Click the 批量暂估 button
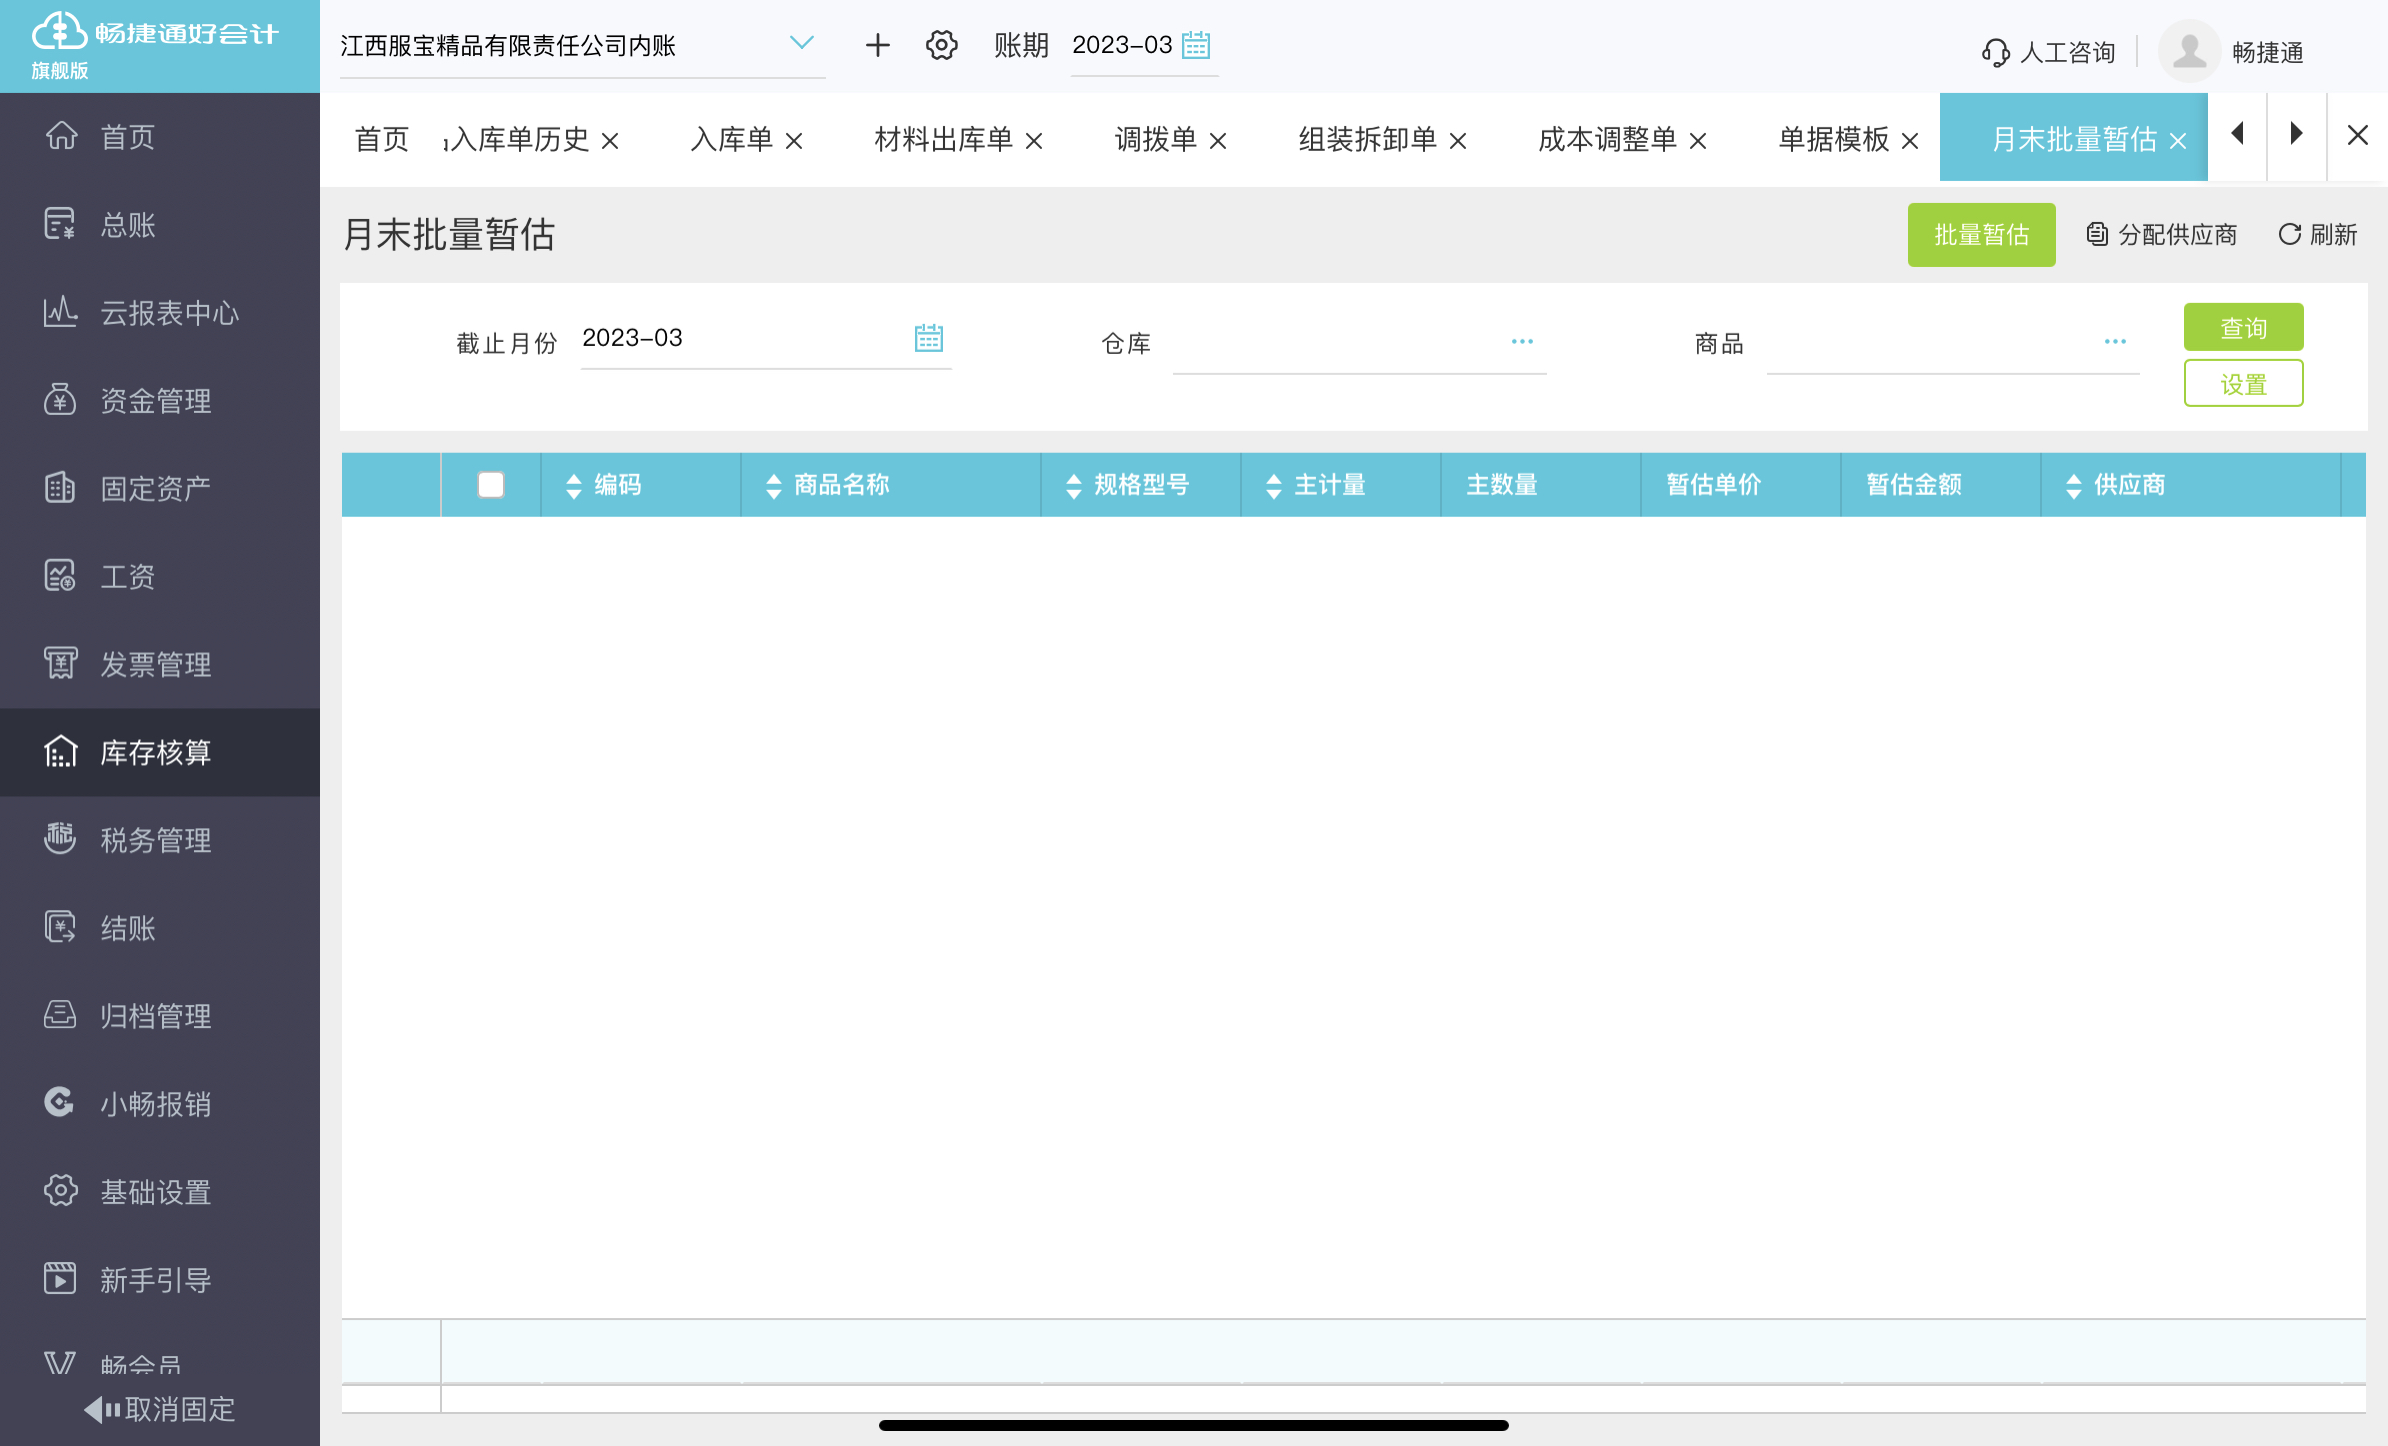 [x=1984, y=235]
